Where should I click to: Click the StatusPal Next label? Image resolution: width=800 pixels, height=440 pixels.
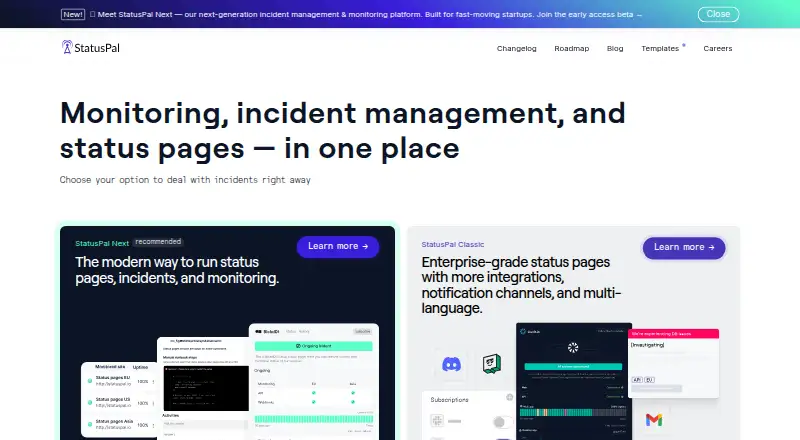click(x=102, y=243)
